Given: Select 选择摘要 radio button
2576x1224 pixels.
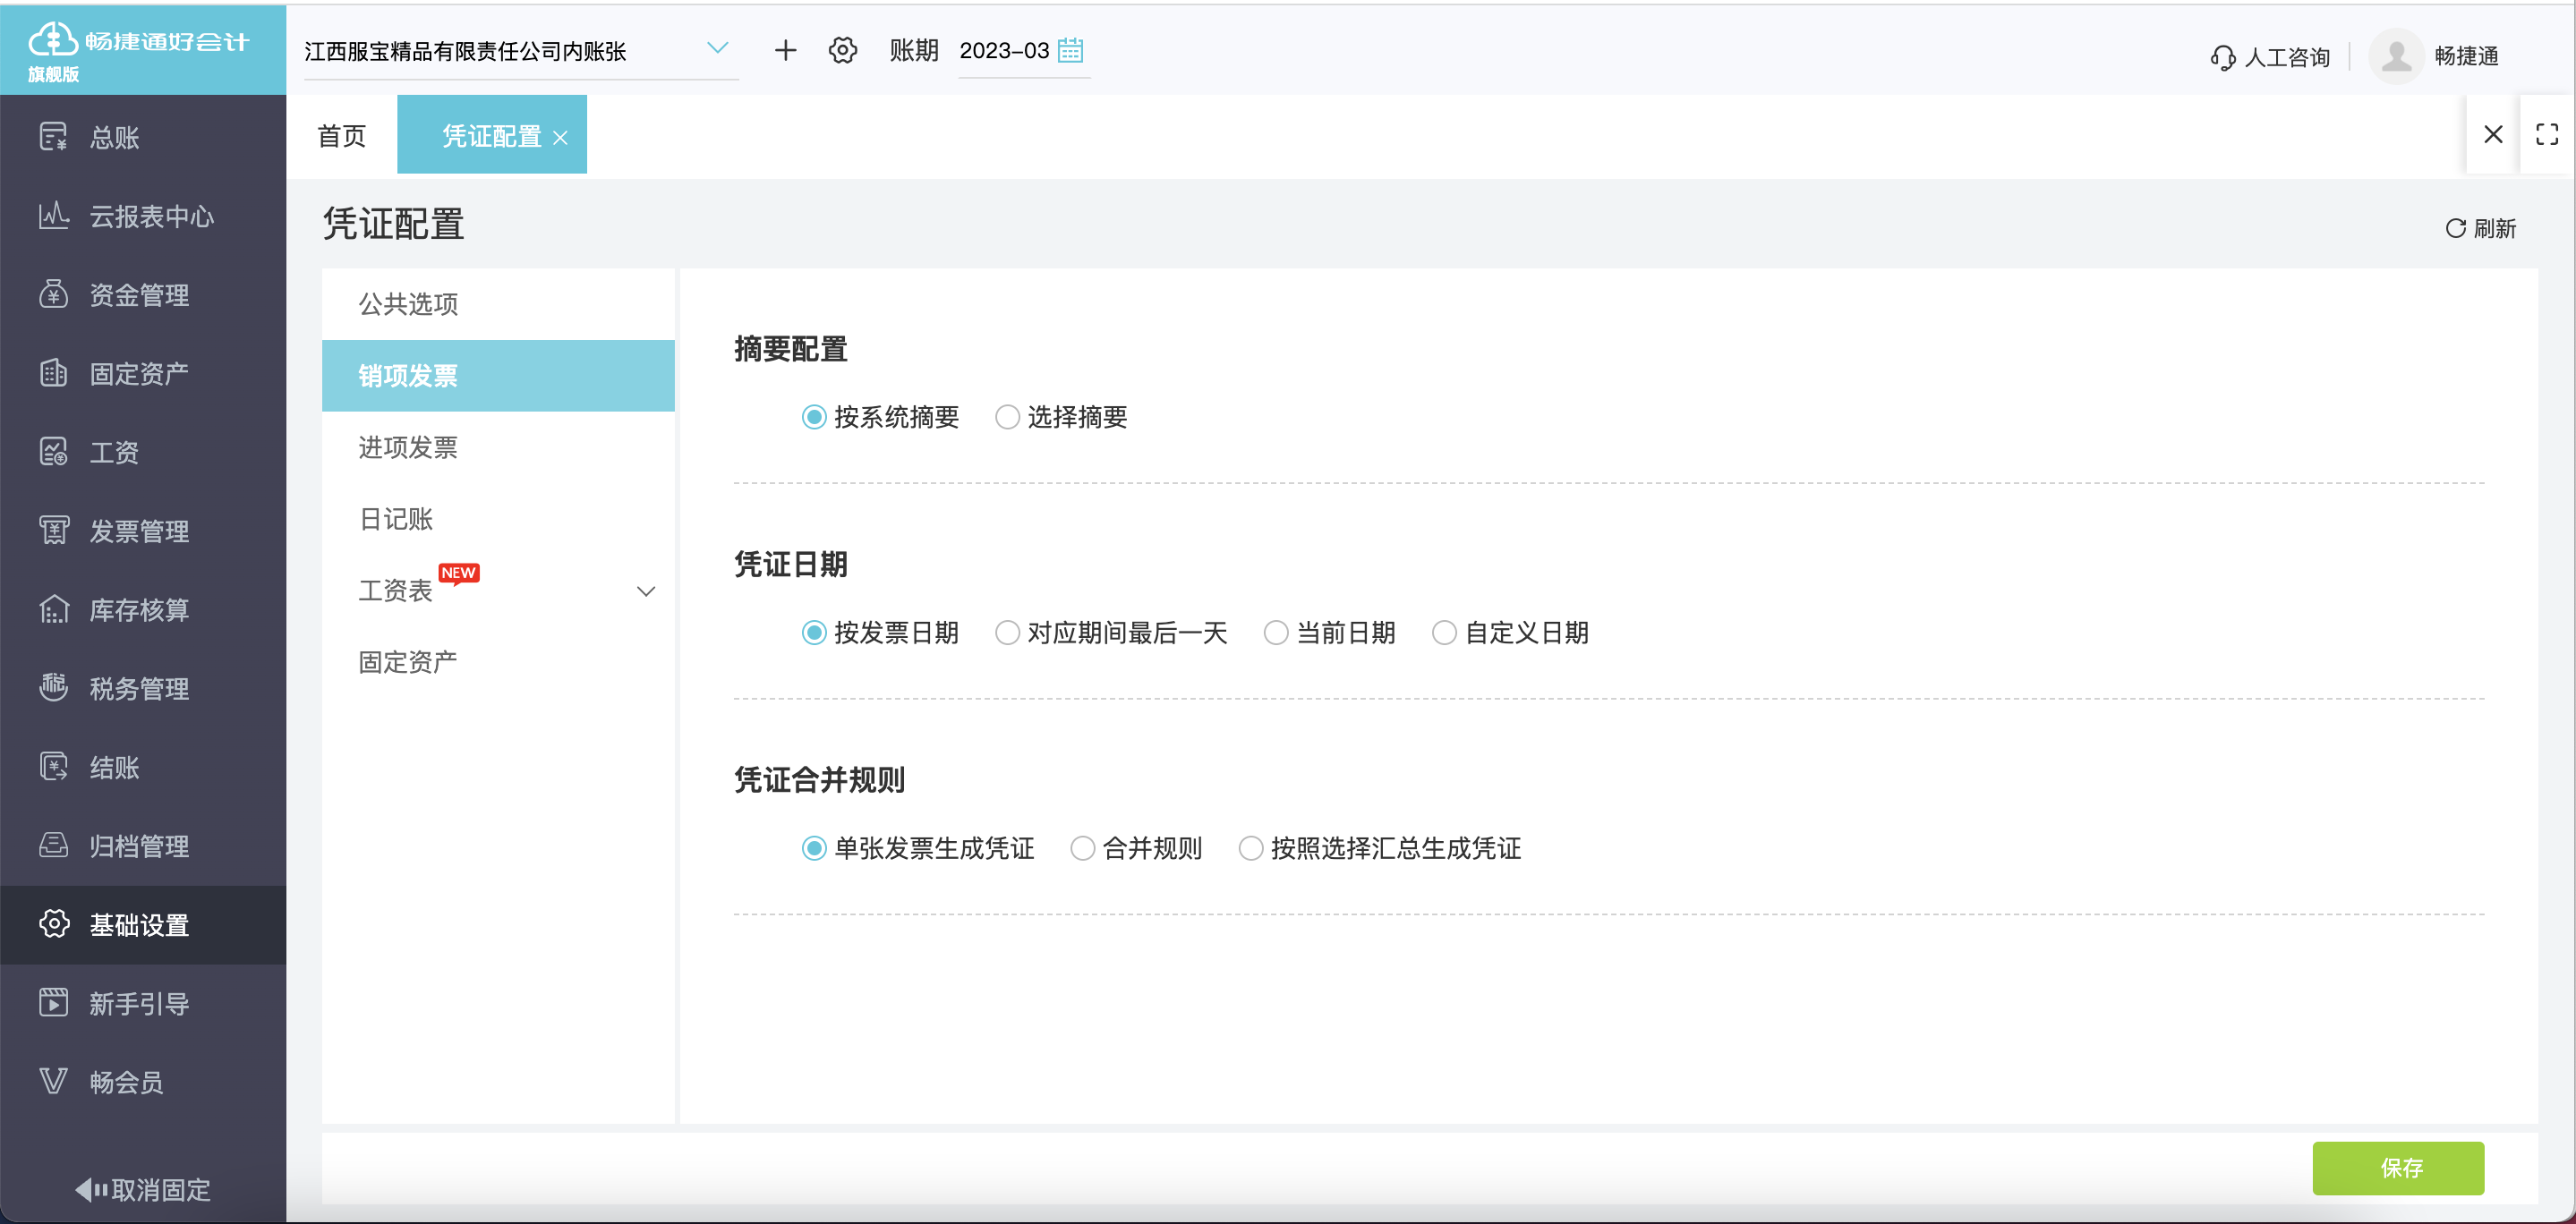Looking at the screenshot, I should [x=1007, y=417].
